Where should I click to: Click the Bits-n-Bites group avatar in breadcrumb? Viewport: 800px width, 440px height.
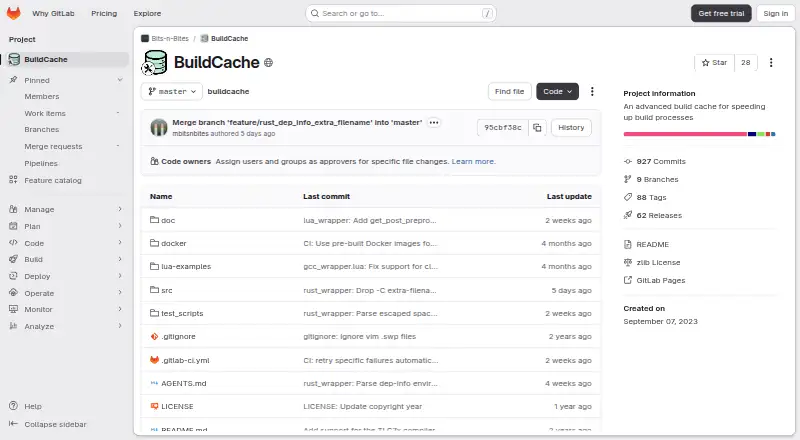coord(145,38)
